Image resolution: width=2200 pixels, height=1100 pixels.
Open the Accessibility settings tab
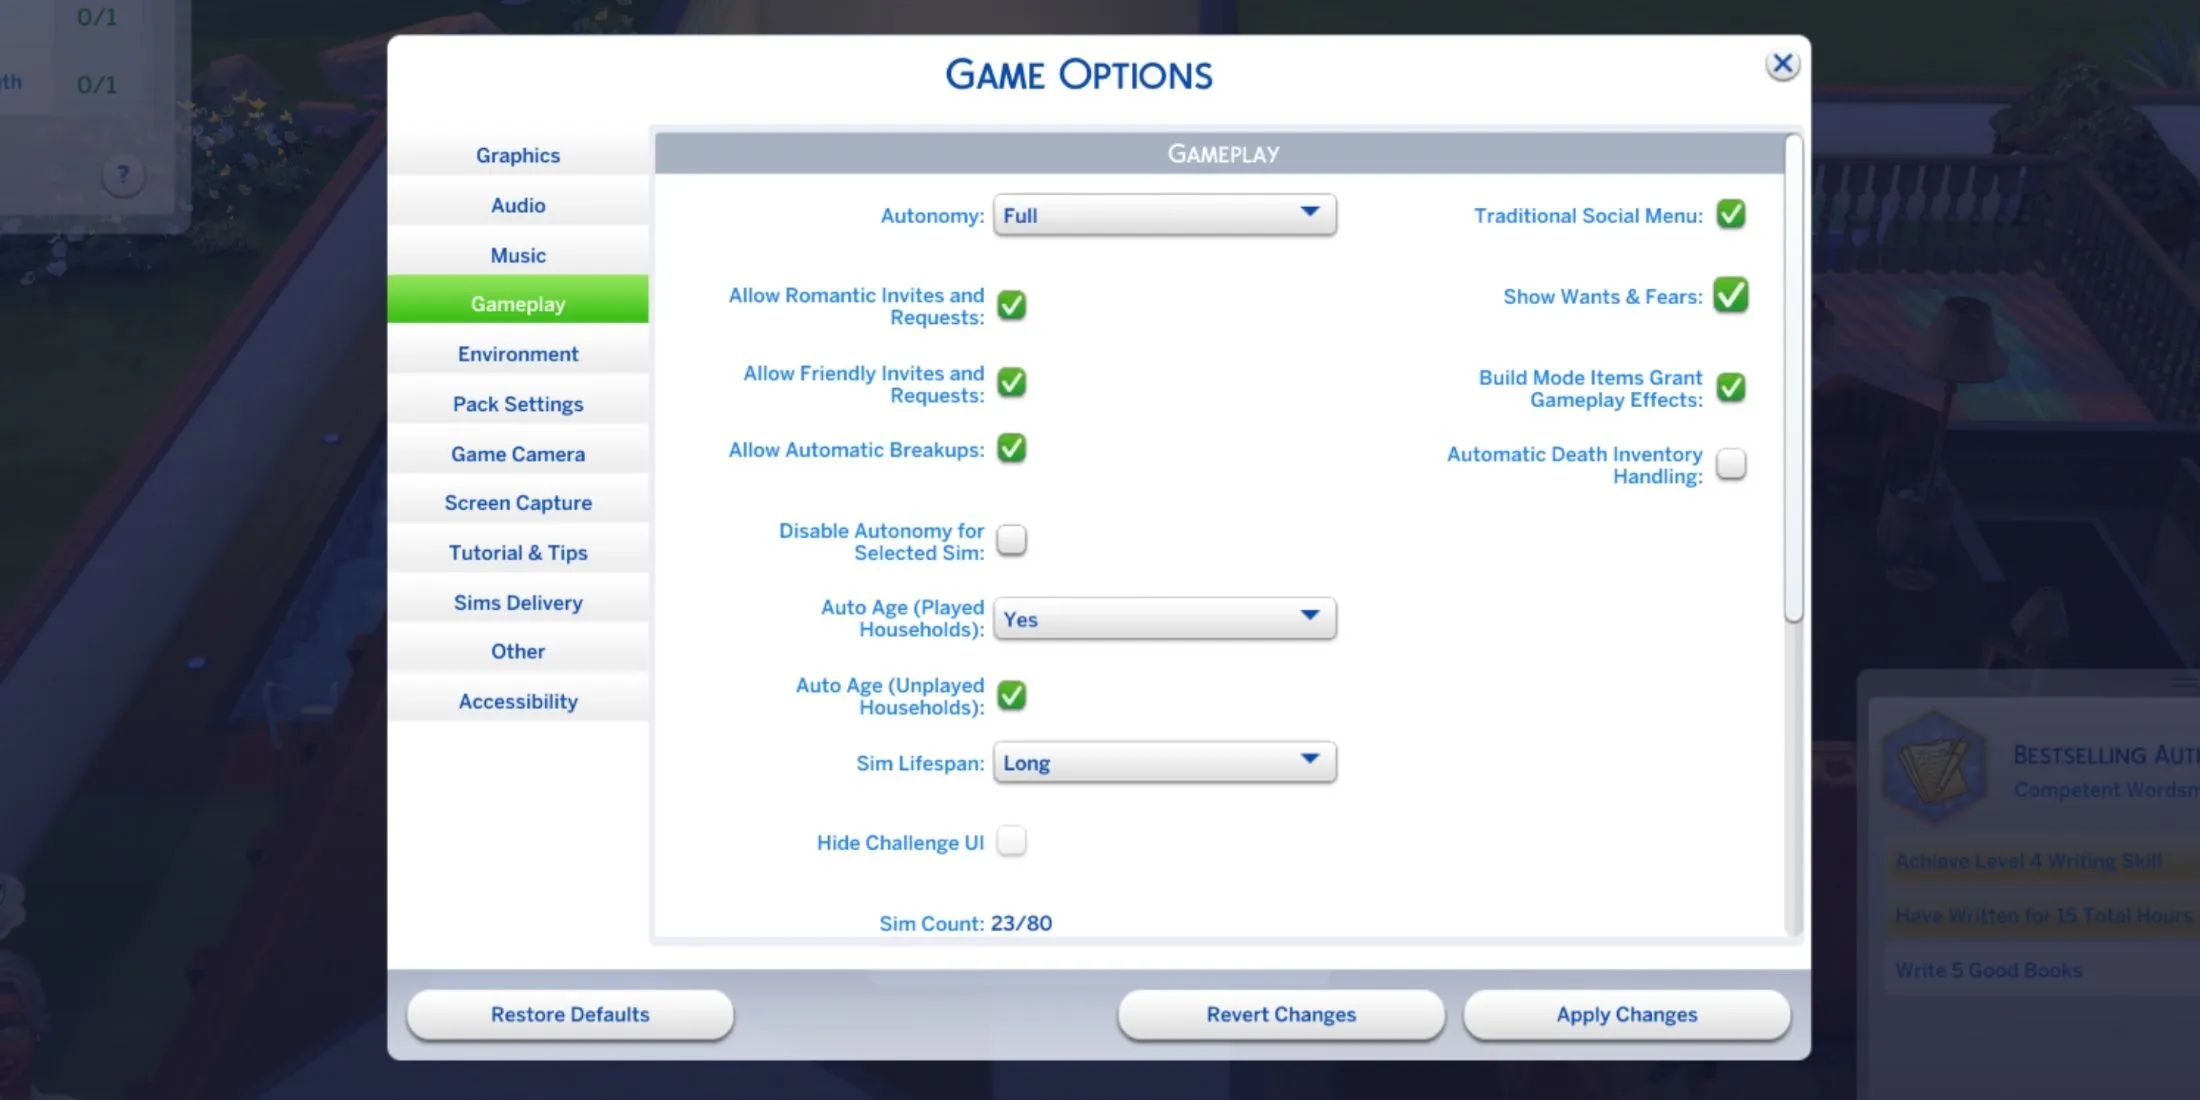click(518, 700)
